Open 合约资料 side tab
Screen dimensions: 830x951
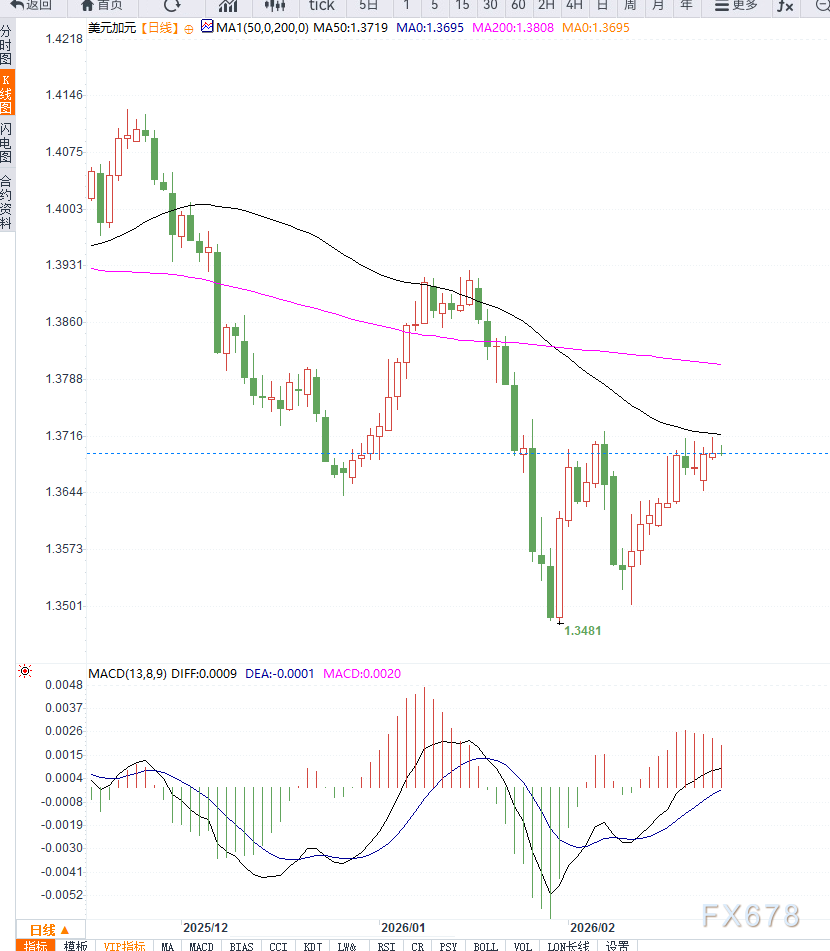(7, 202)
